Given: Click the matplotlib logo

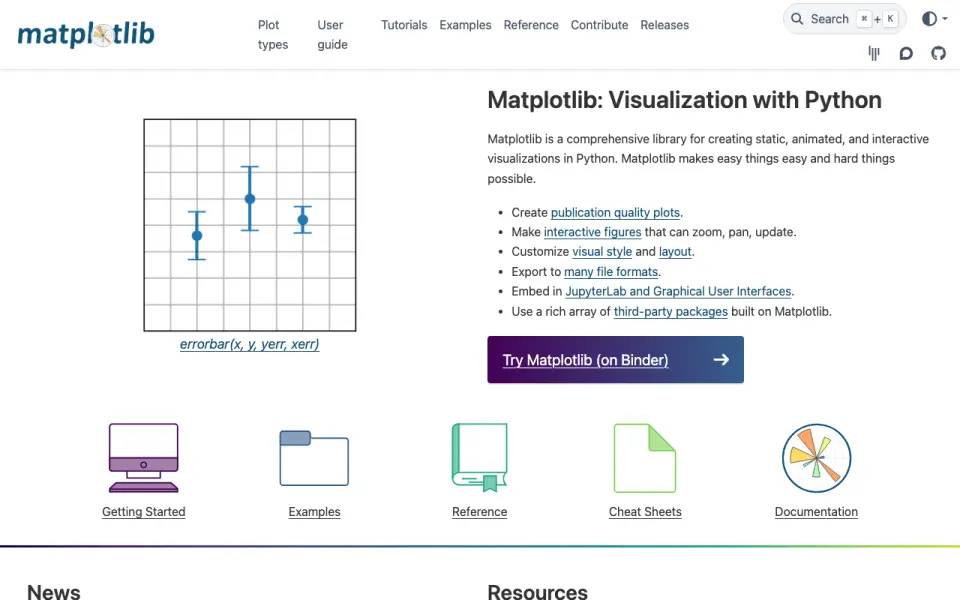Looking at the screenshot, I should pyautogui.click(x=86, y=34).
